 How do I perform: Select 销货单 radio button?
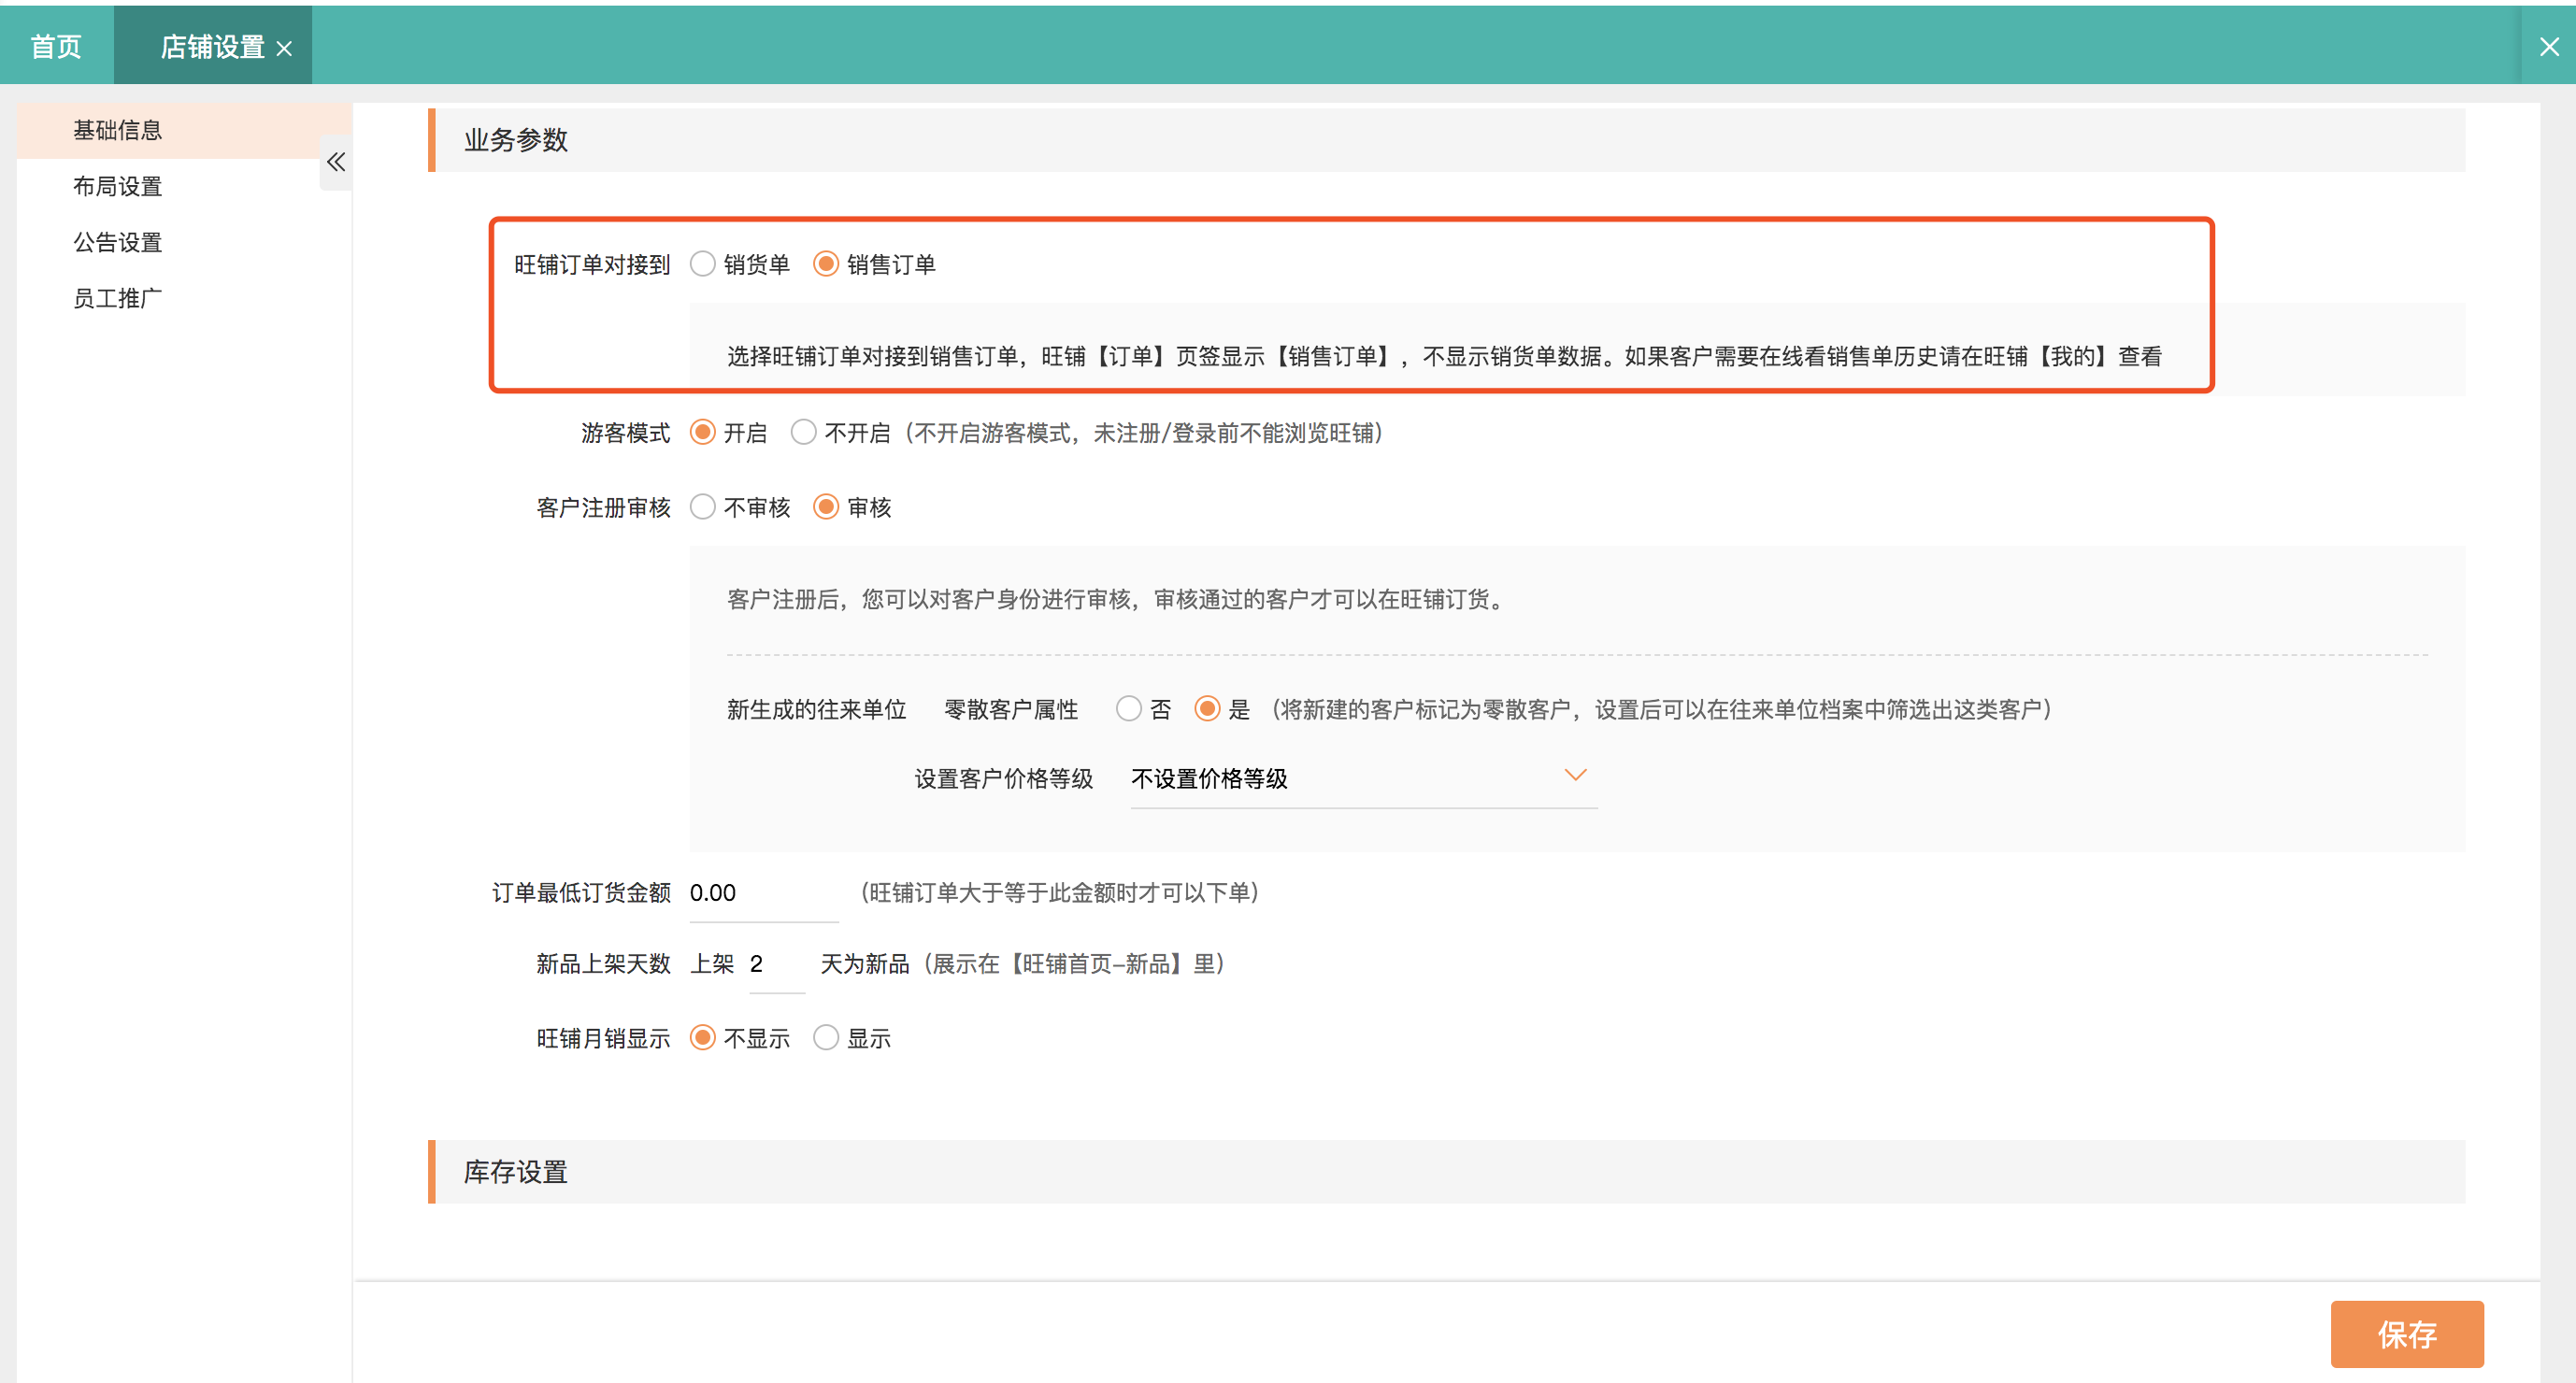(x=700, y=264)
